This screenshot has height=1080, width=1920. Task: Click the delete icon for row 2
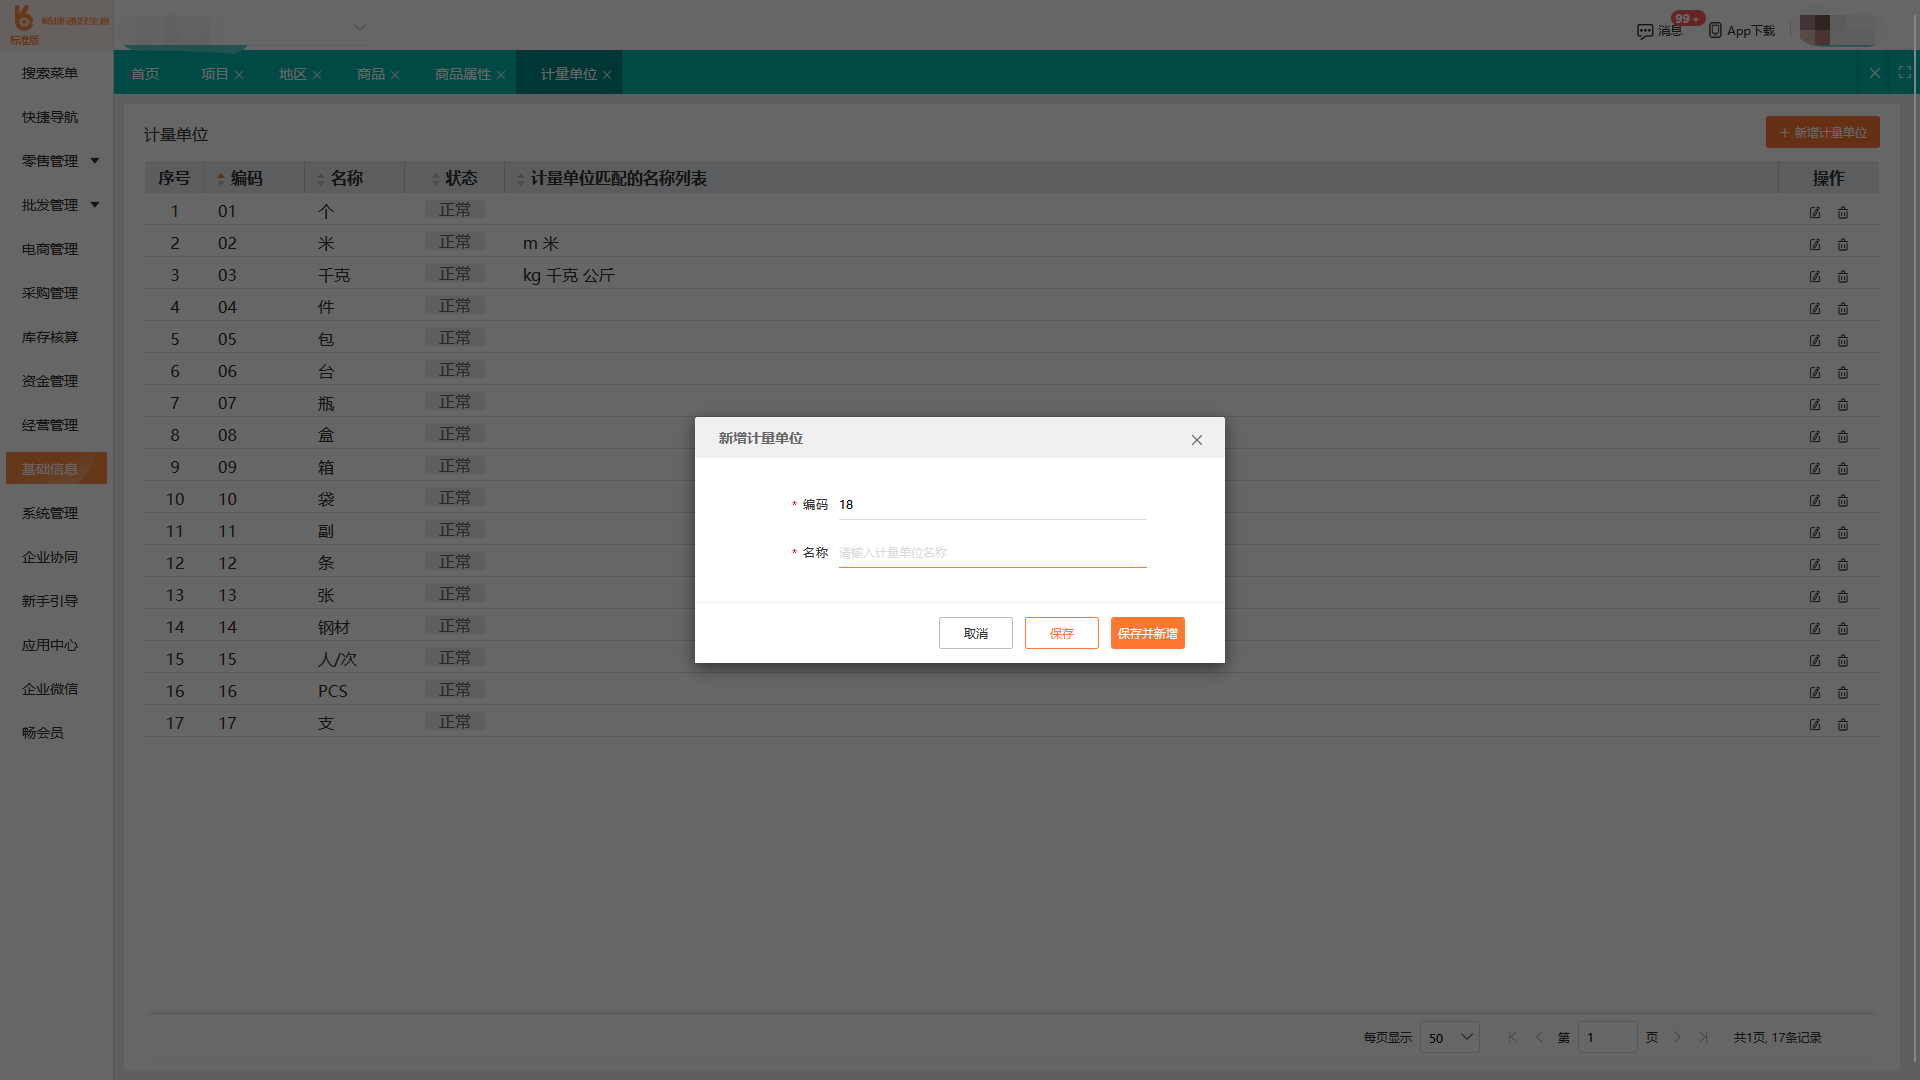(1842, 243)
